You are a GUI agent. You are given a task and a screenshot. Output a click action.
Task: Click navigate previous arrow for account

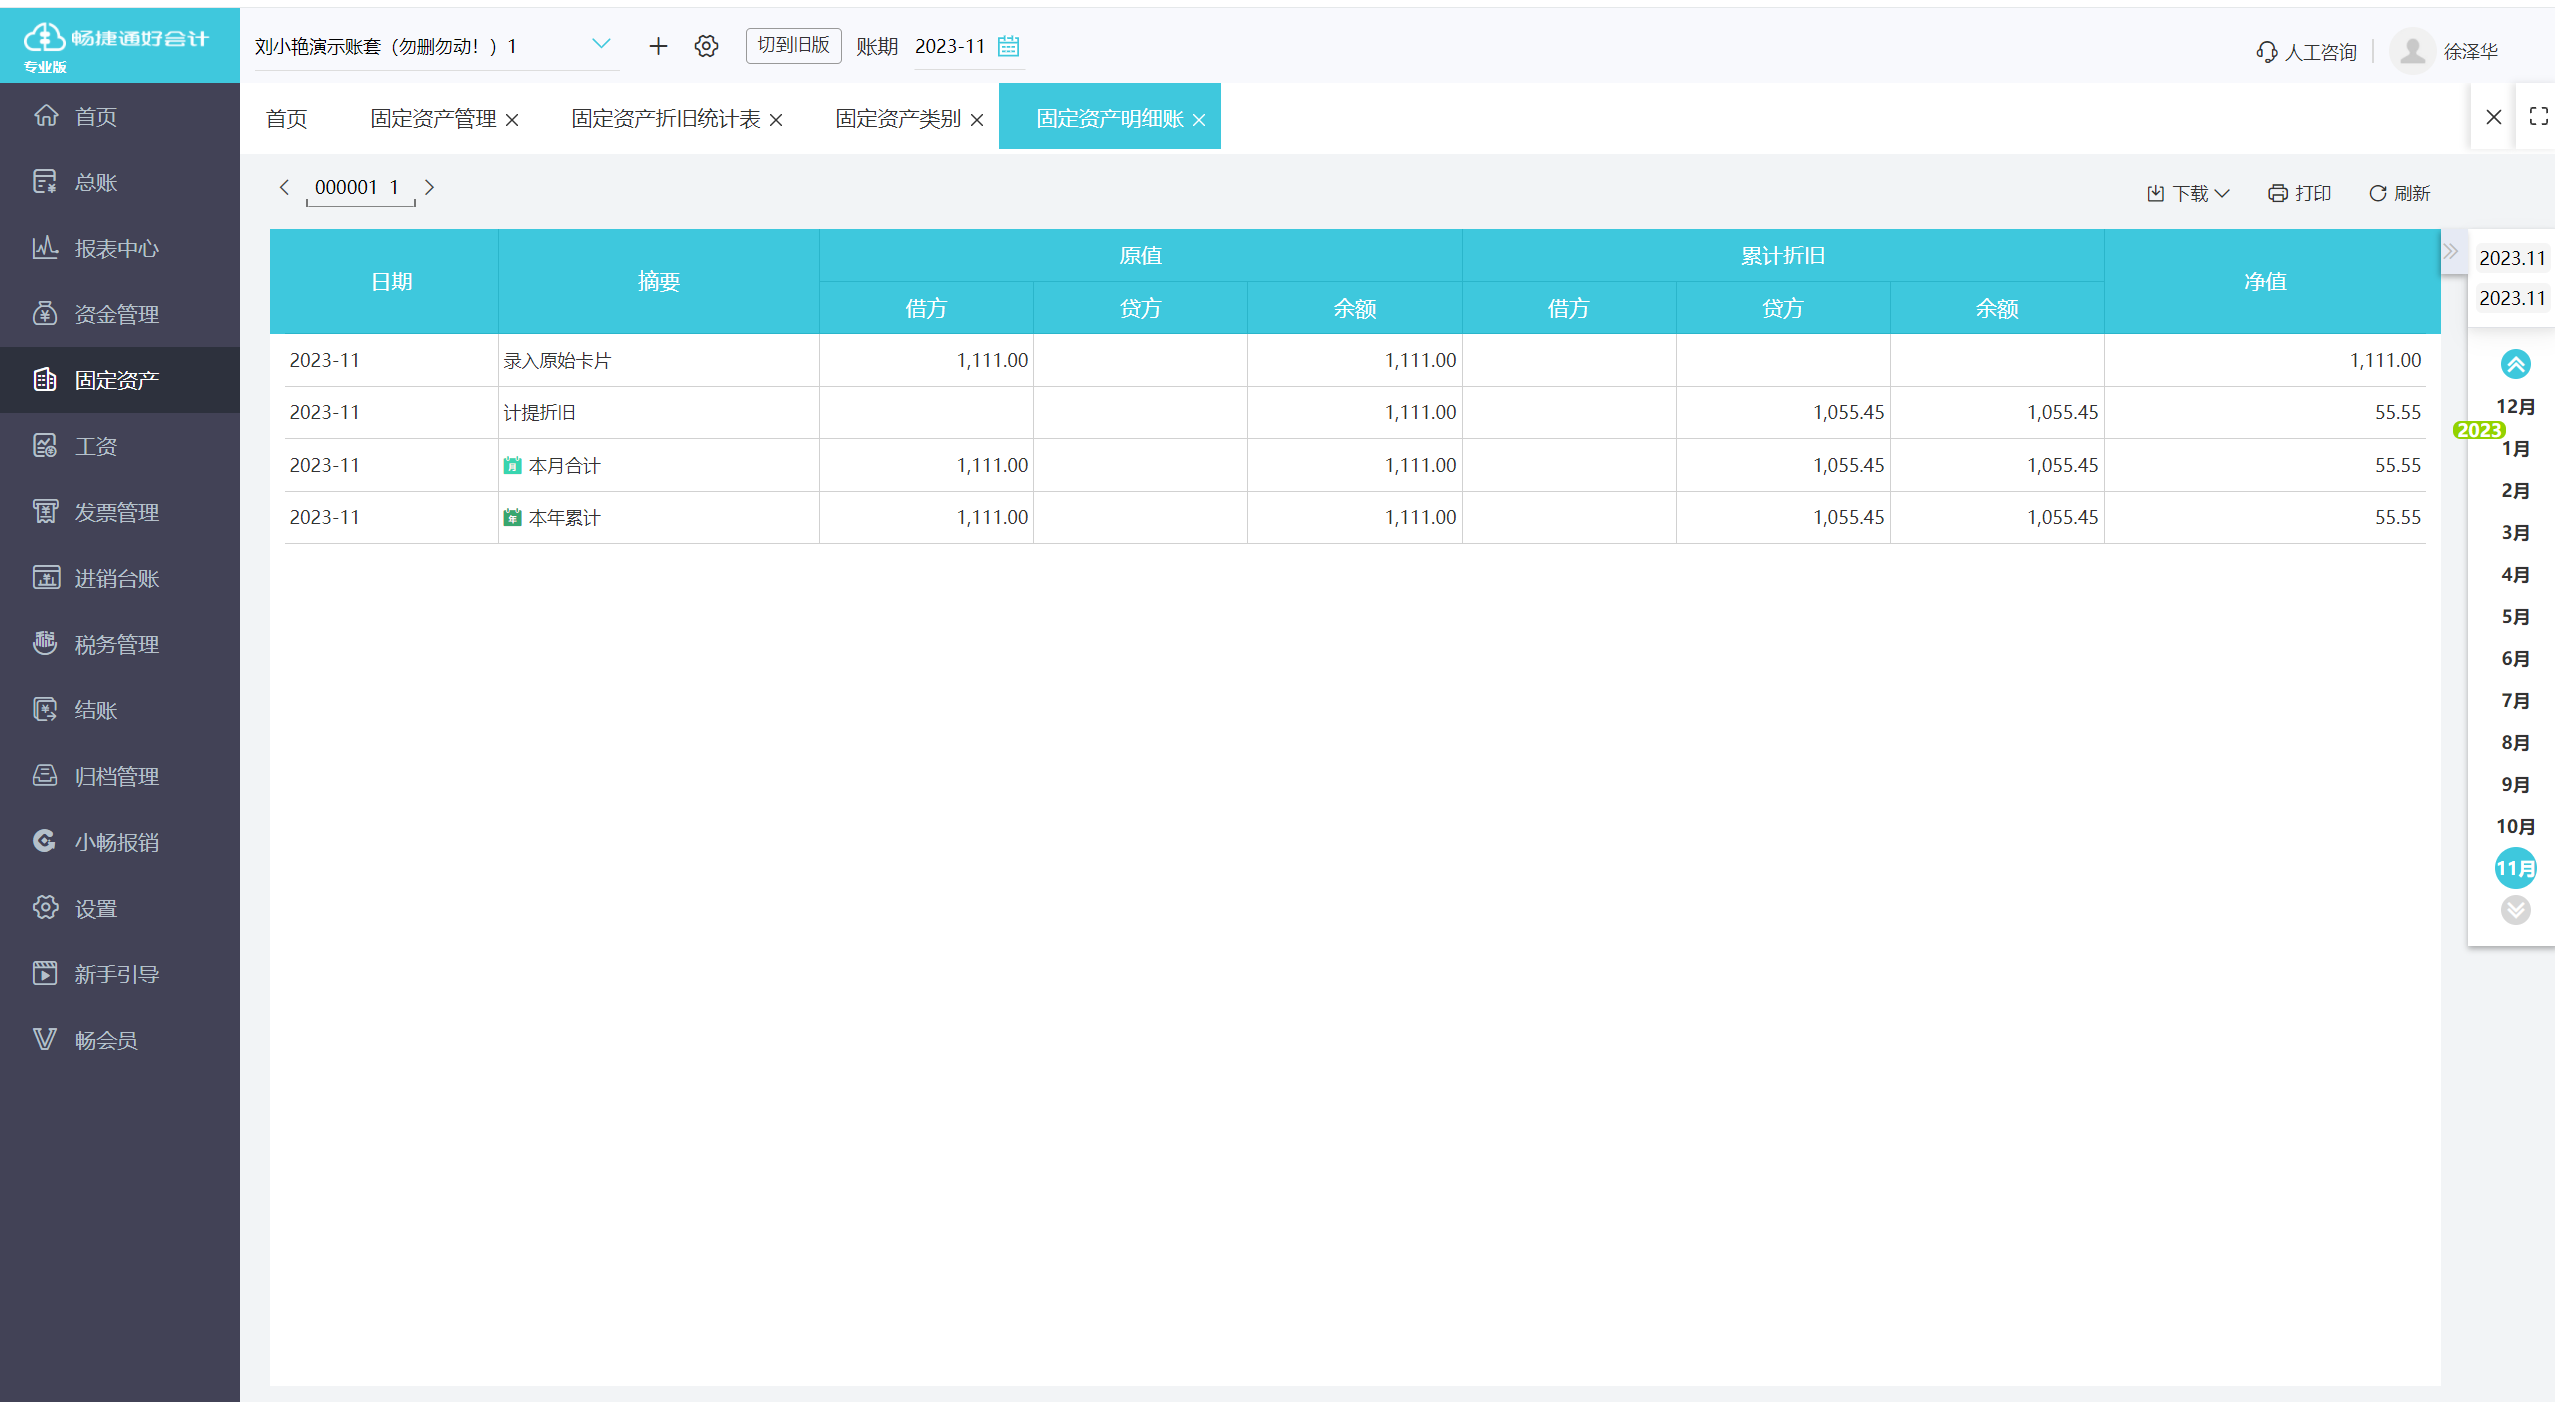(281, 186)
